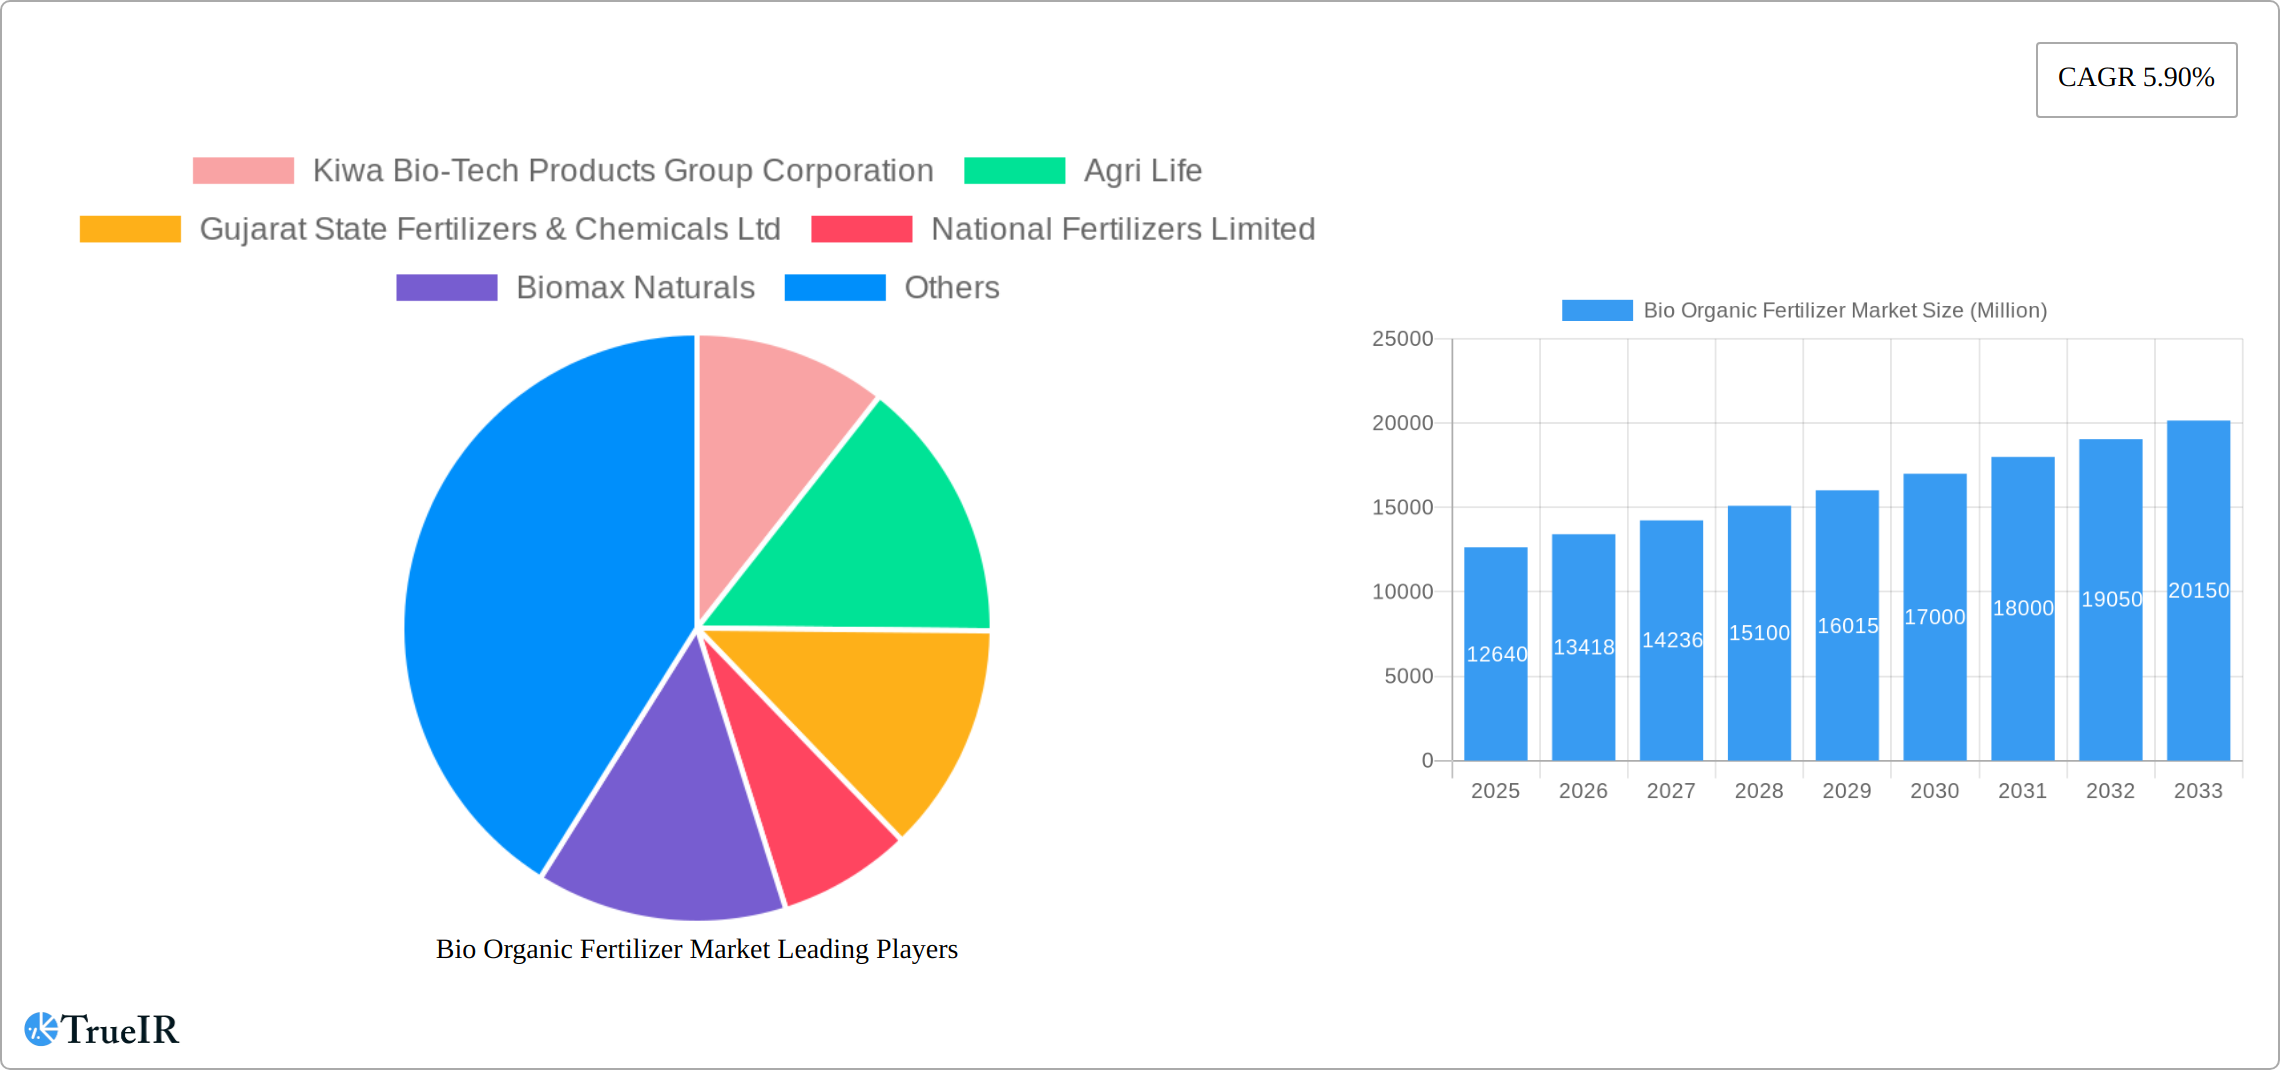Click the red National Fertilizers Limited legend swatch
The image size is (2280, 1070).
coord(862,229)
